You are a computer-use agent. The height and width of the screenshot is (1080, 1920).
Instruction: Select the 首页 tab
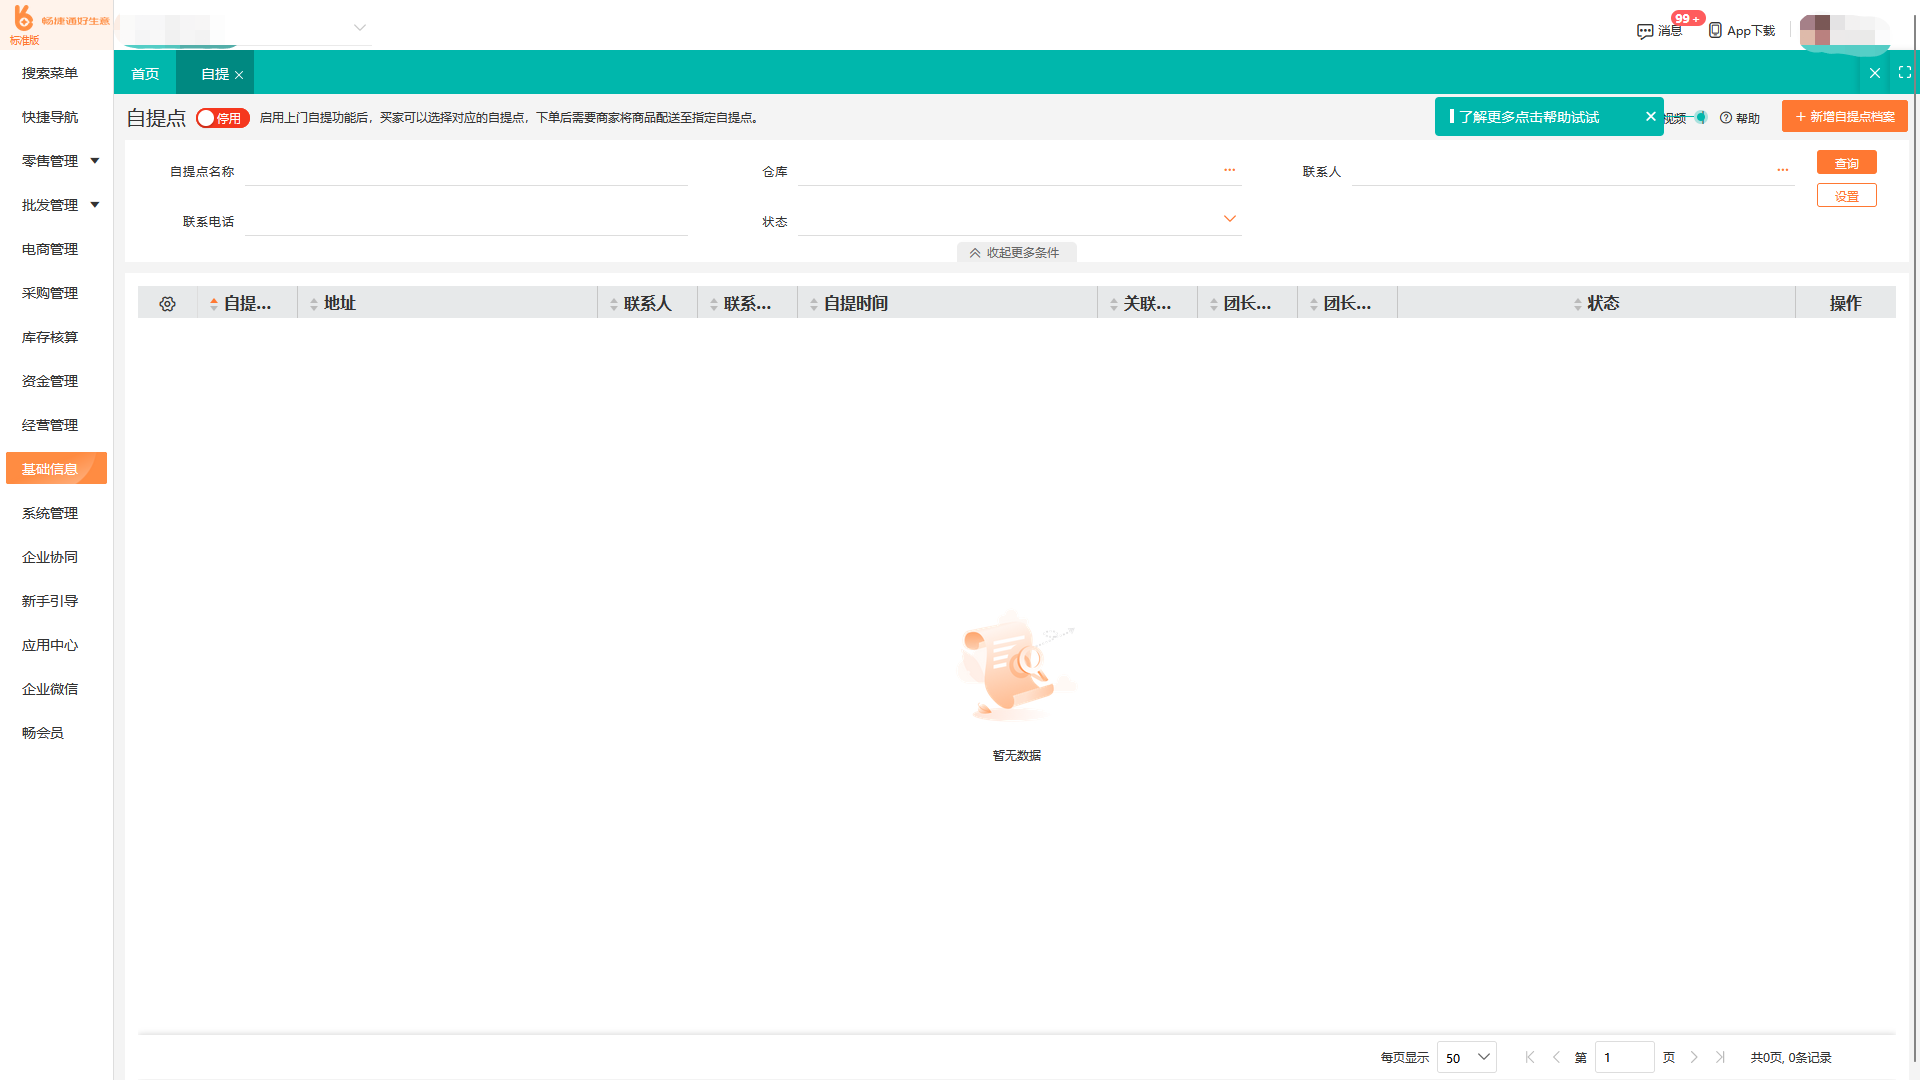145,73
